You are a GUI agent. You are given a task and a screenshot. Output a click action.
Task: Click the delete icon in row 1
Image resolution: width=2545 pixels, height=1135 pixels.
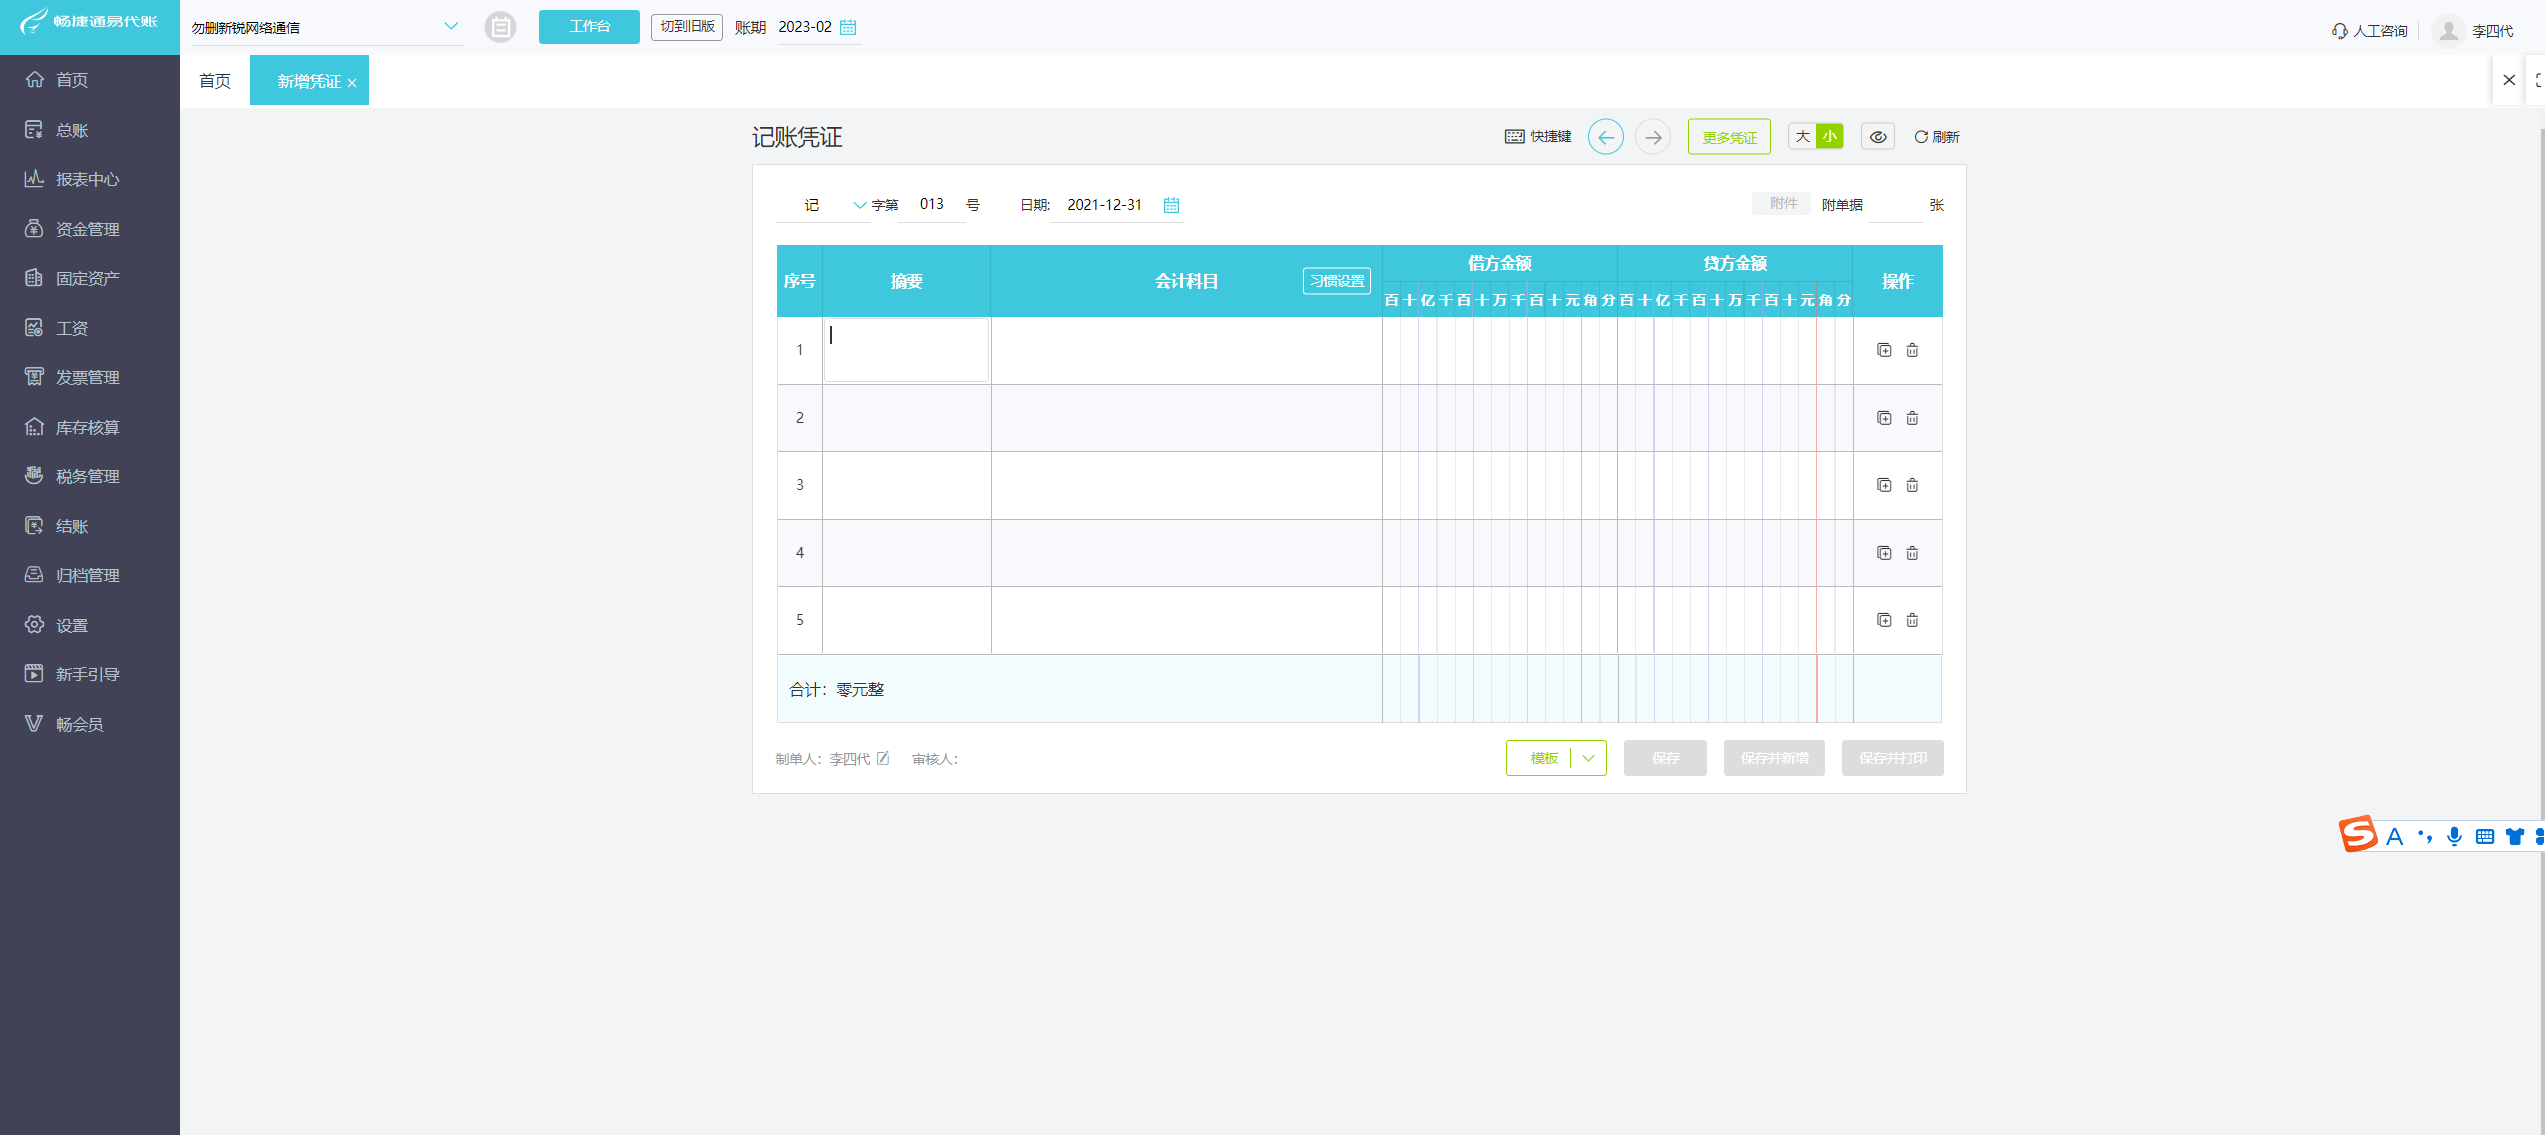[1912, 349]
